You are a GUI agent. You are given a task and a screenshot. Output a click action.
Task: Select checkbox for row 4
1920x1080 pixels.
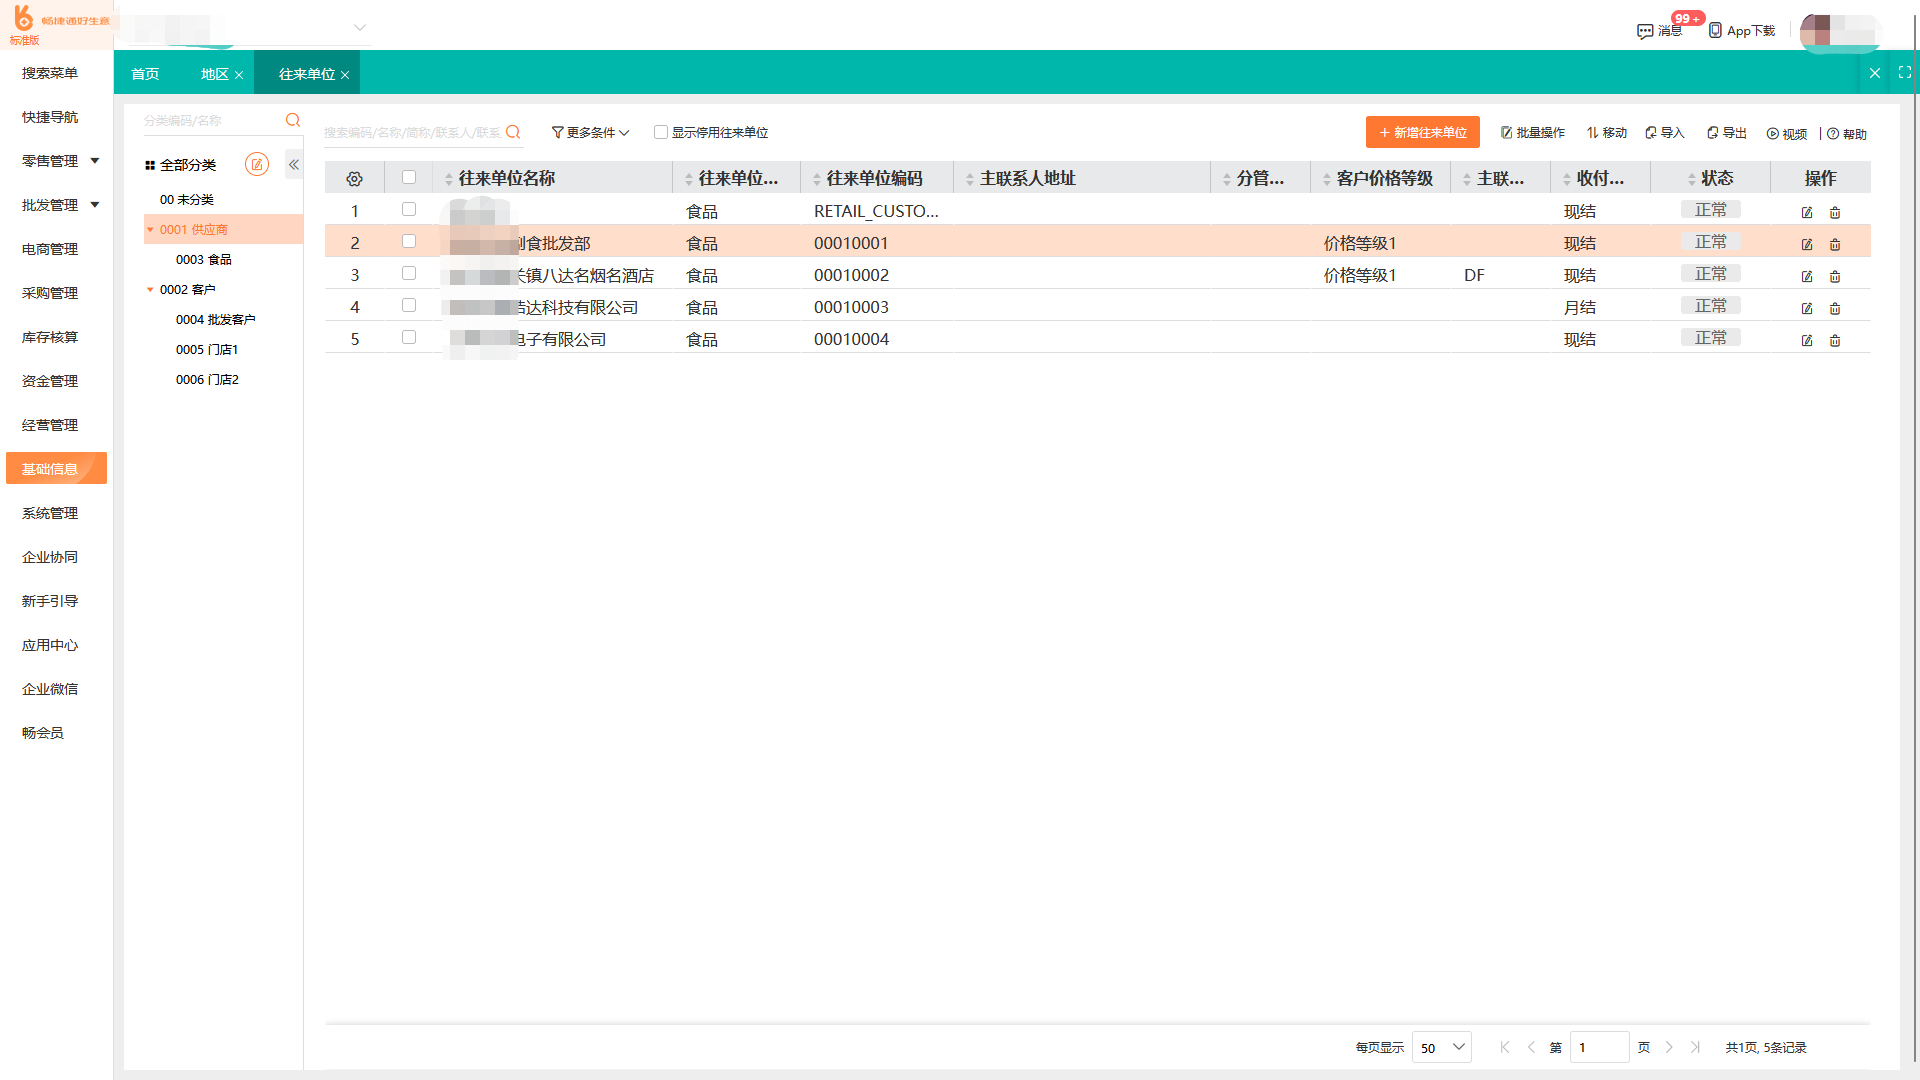(x=409, y=306)
